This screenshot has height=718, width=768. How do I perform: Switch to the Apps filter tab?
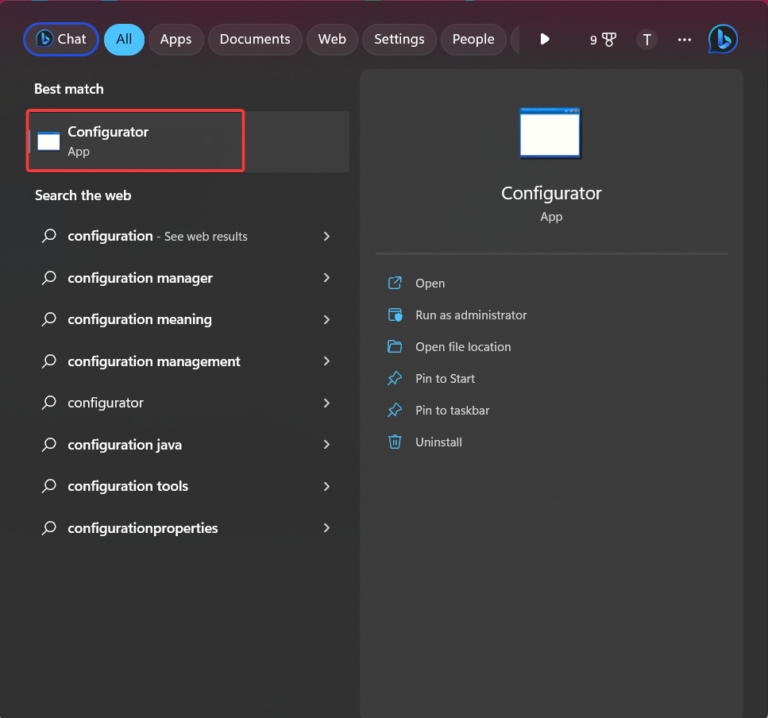[176, 39]
